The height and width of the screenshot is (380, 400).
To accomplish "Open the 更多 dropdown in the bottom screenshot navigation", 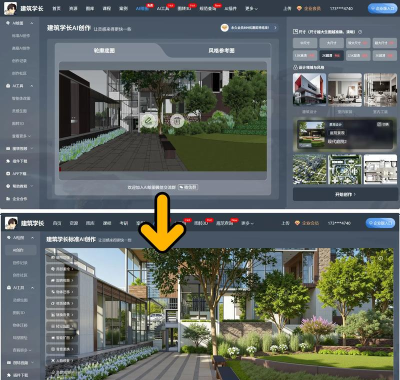I will click(247, 223).
